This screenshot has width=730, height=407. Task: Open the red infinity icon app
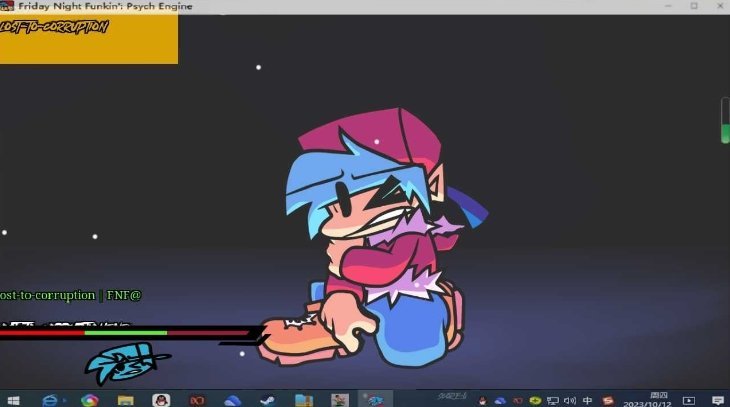tap(197, 399)
